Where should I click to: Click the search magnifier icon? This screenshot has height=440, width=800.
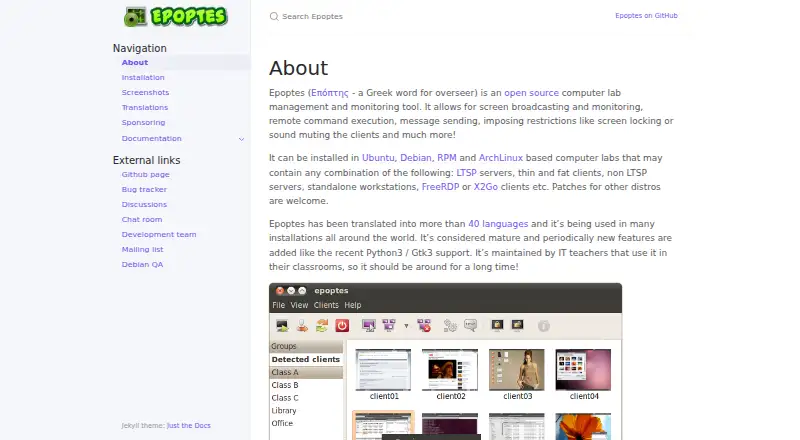(x=274, y=16)
